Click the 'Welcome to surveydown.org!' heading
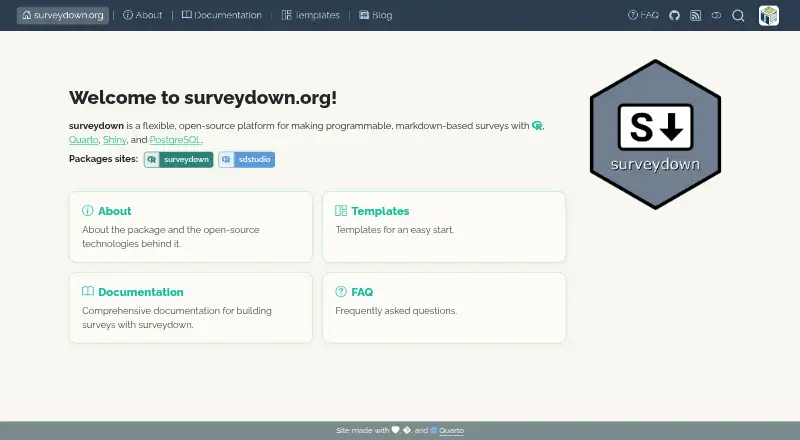The height and width of the screenshot is (440, 800). [203, 97]
